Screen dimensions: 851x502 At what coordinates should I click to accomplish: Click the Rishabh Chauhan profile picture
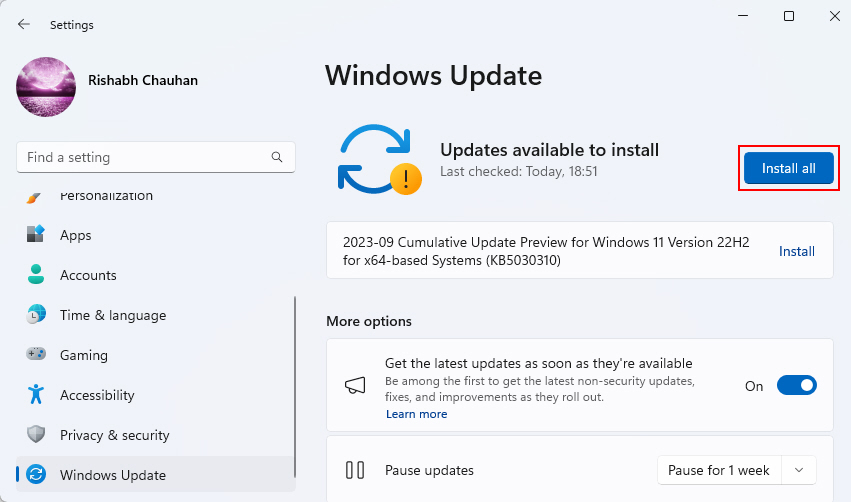click(x=46, y=87)
